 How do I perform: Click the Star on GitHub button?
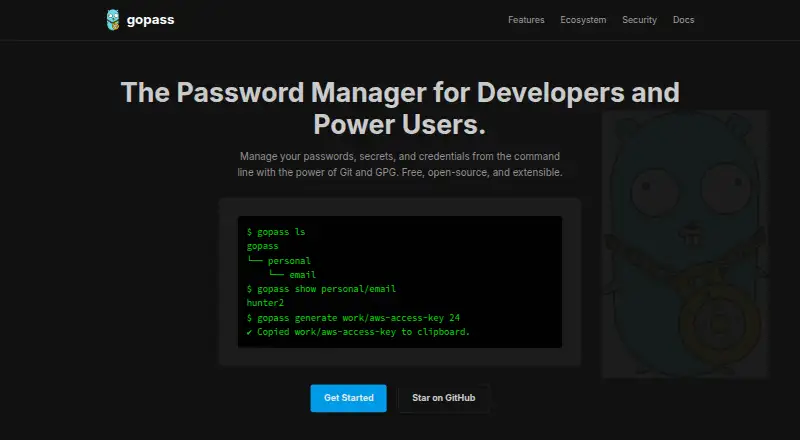coord(443,398)
